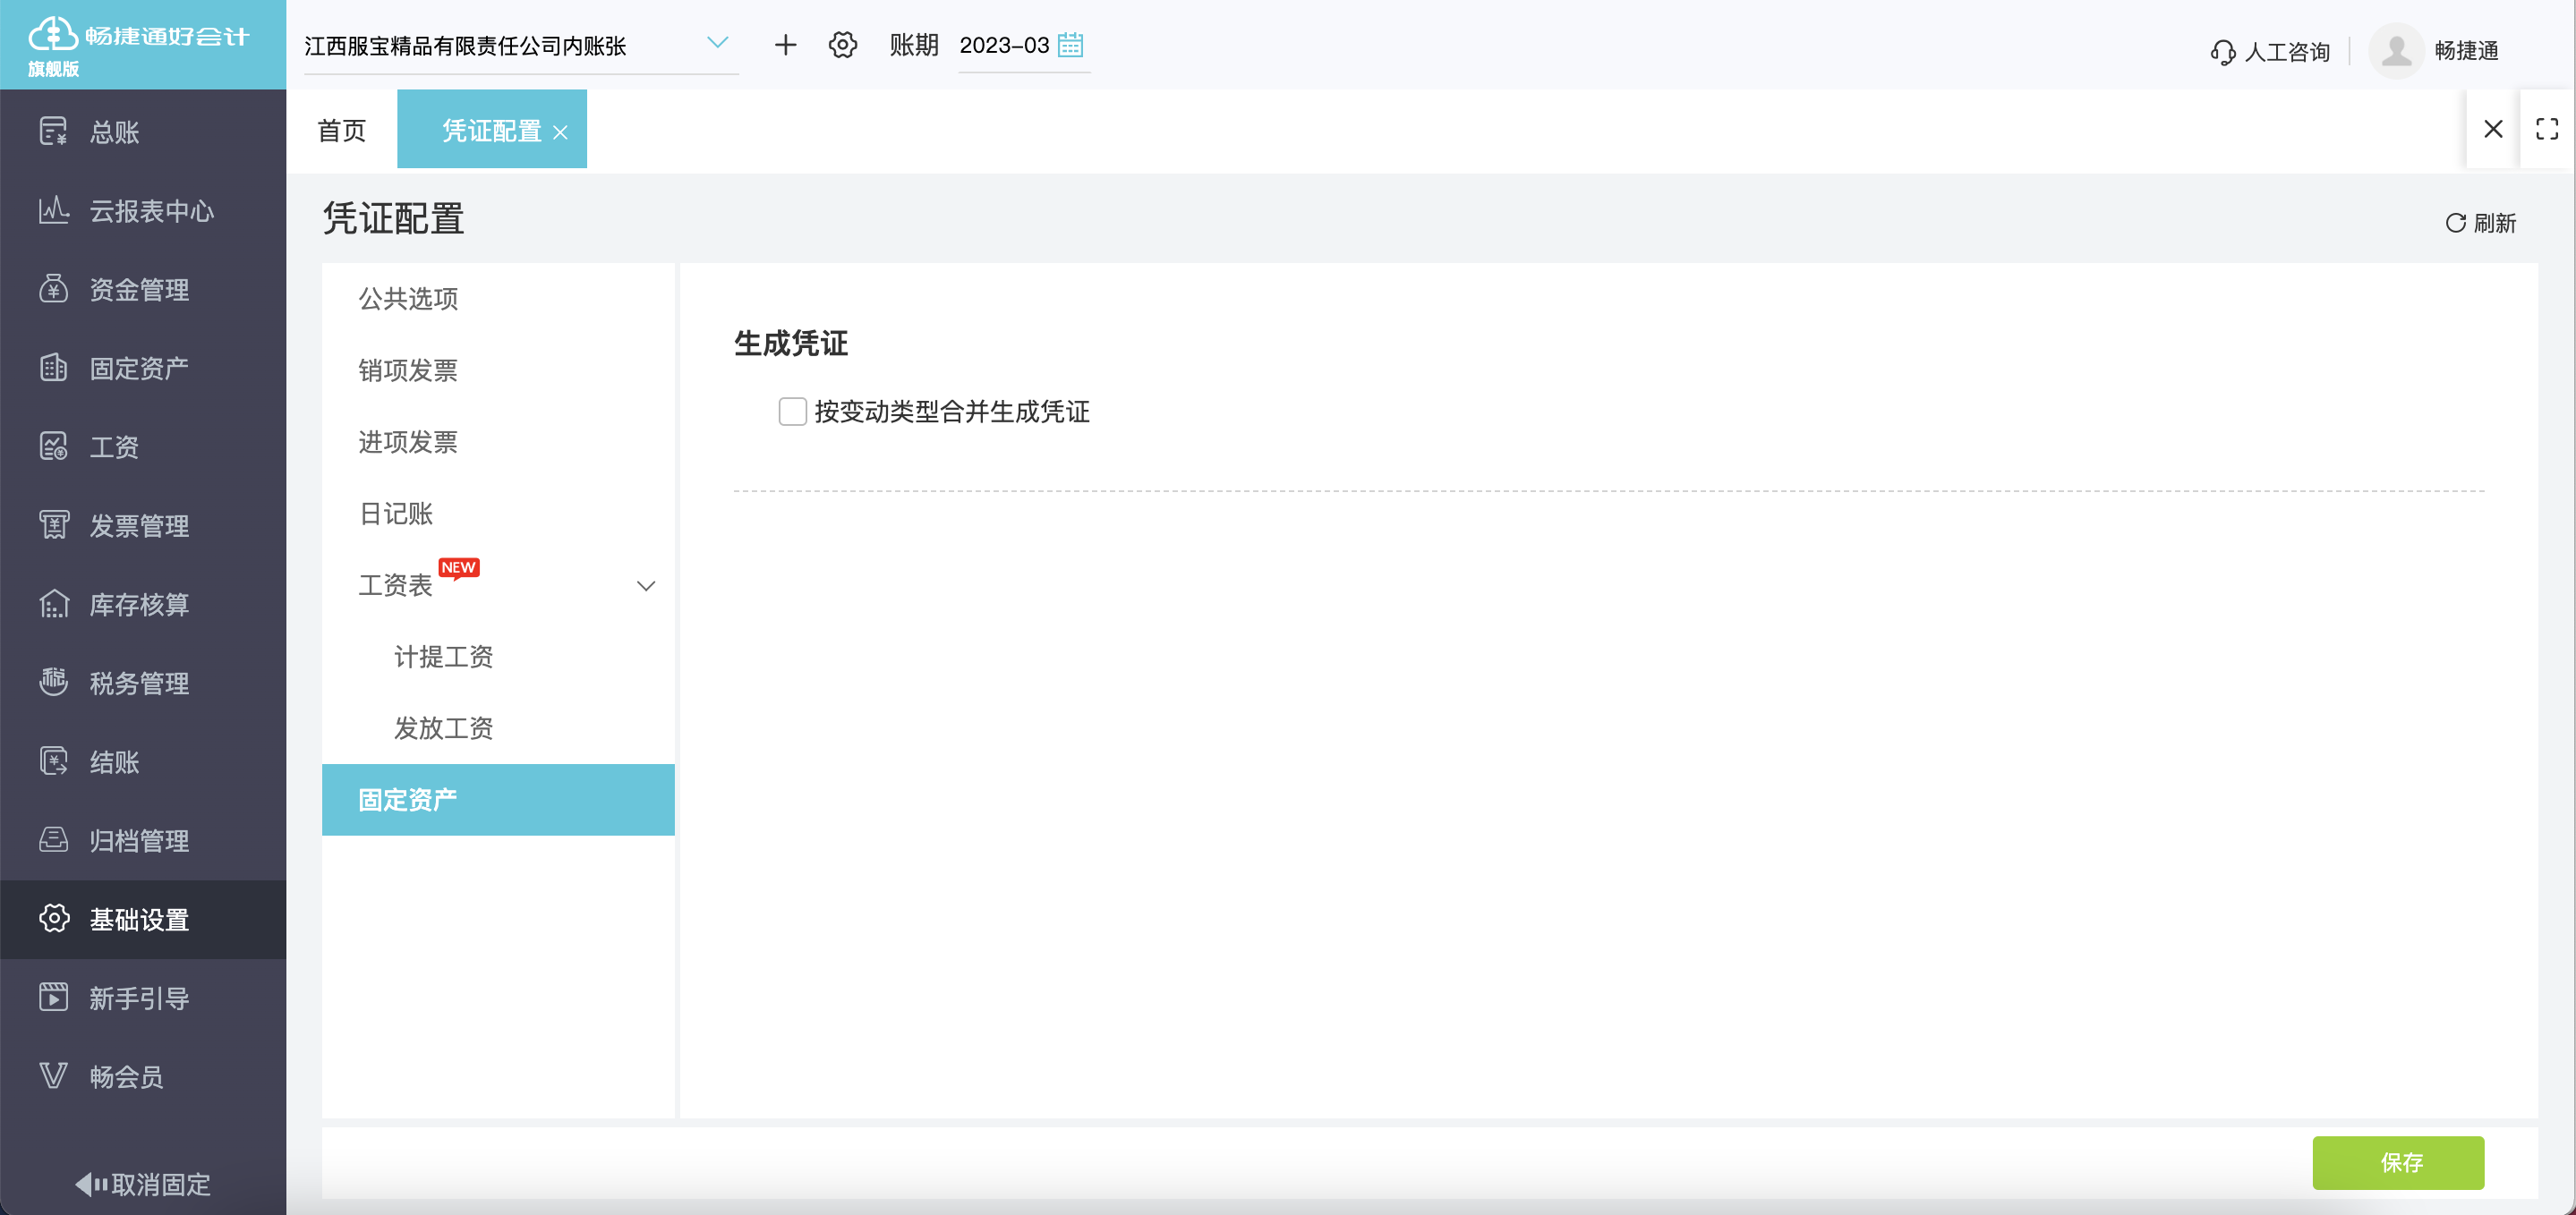Image resolution: width=2576 pixels, height=1215 pixels.
Task: Select 资金管理 sidebar icon
Action: pyautogui.click(x=49, y=289)
